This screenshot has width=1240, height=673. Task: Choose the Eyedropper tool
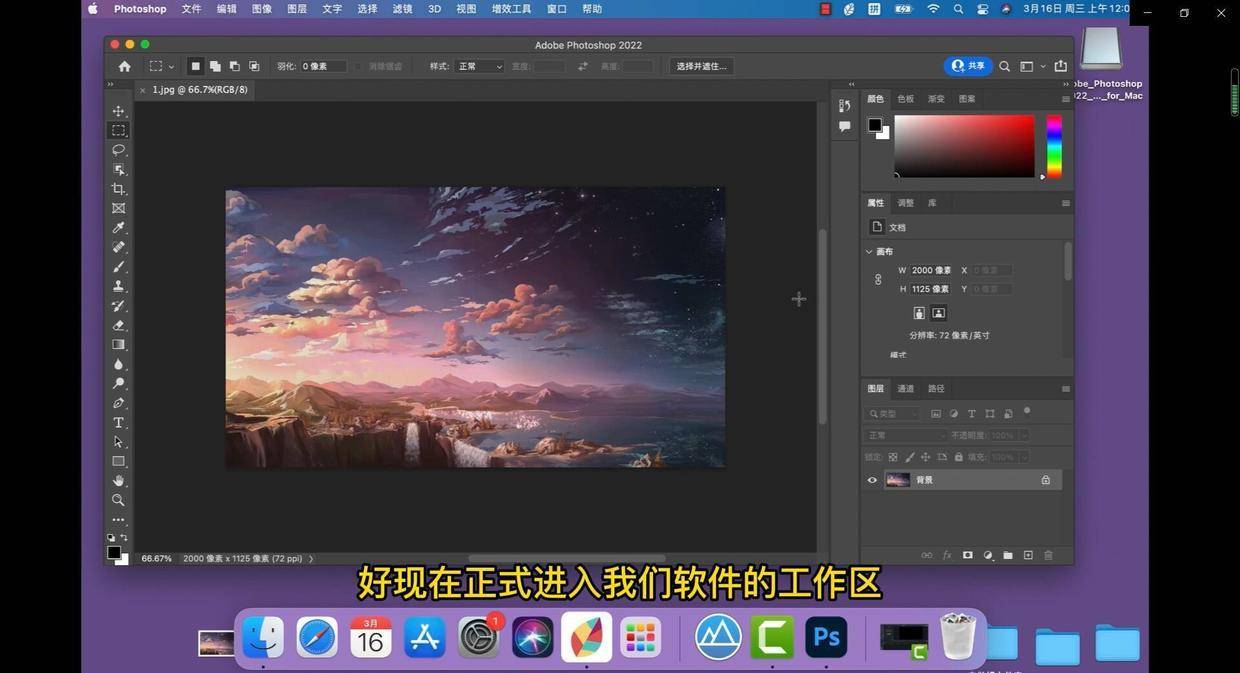118,228
